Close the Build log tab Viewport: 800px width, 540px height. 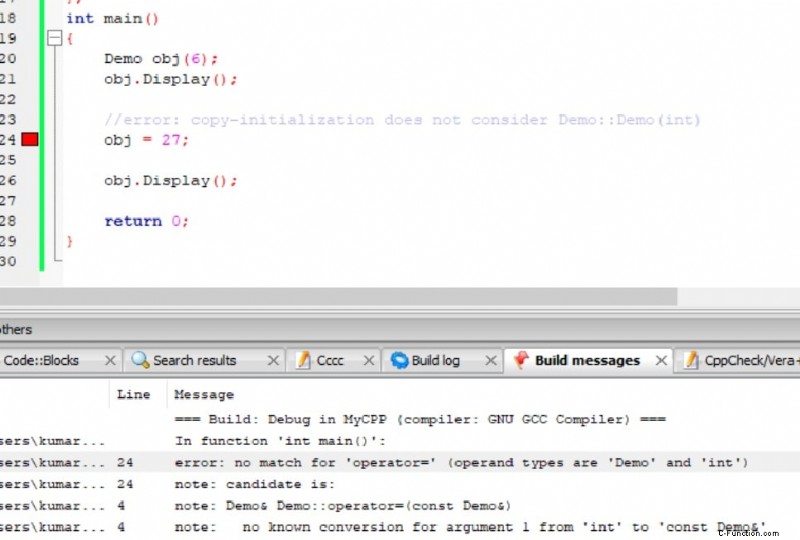(x=492, y=361)
